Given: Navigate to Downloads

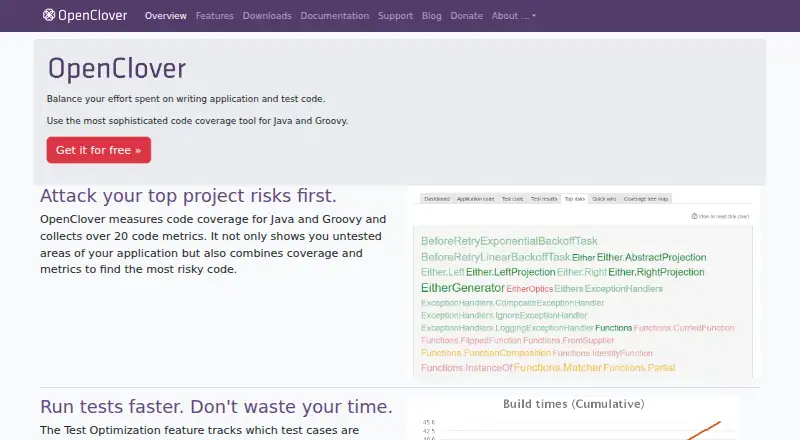Looking at the screenshot, I should (x=267, y=16).
